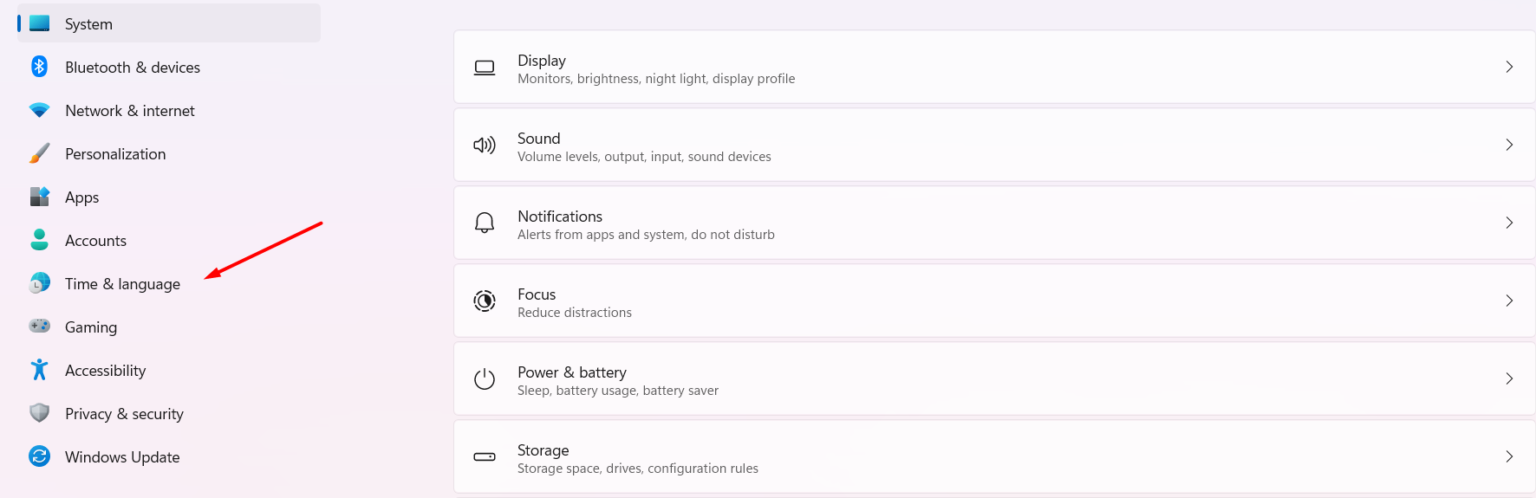Click the Apps sidebar icon

tap(40, 197)
